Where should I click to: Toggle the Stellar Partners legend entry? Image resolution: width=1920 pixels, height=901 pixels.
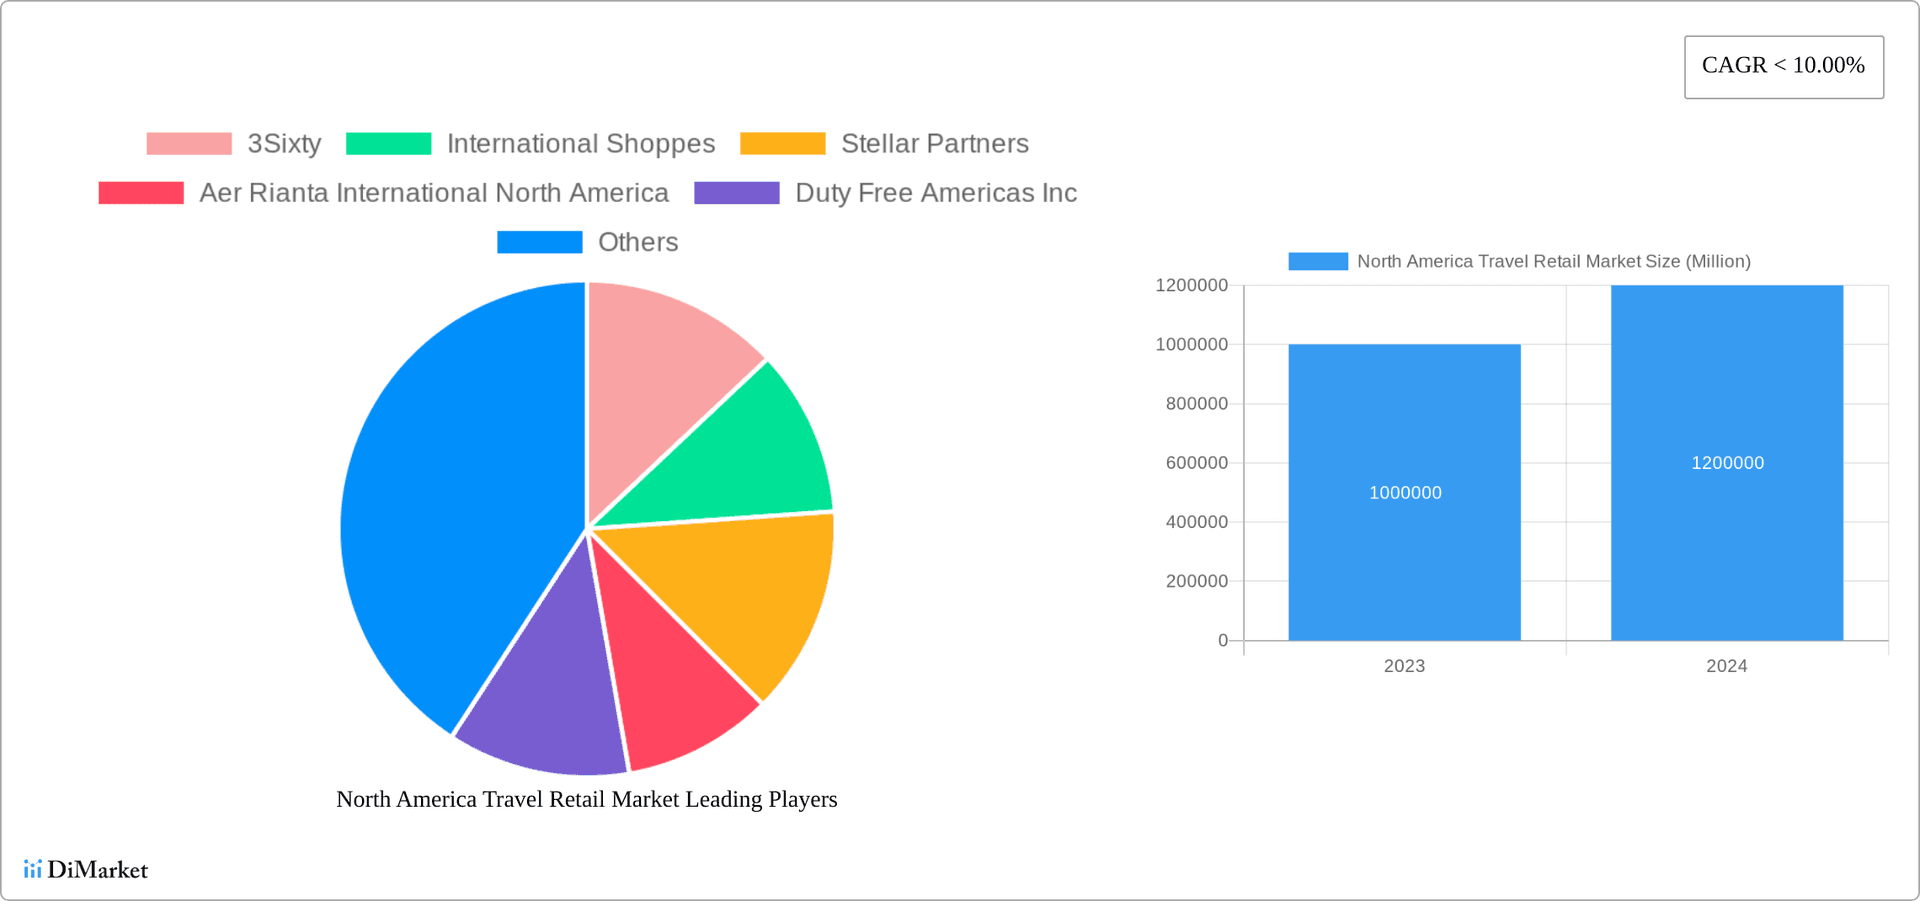[x=936, y=143]
